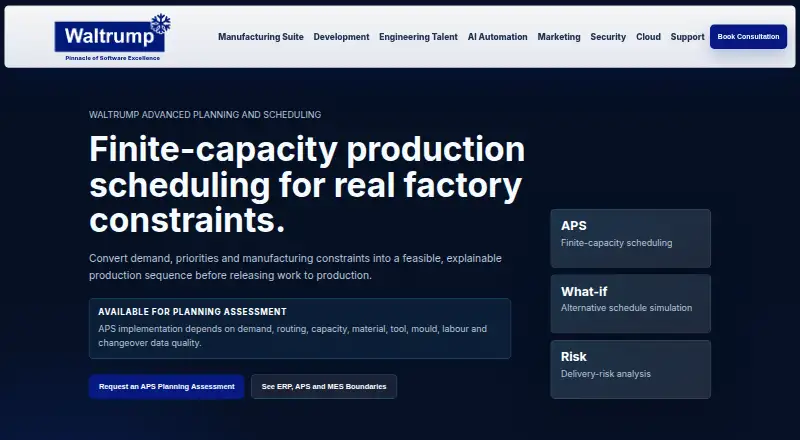
Task: Click the Pinnacle of Software Excellence tagline
Action: 112,58
